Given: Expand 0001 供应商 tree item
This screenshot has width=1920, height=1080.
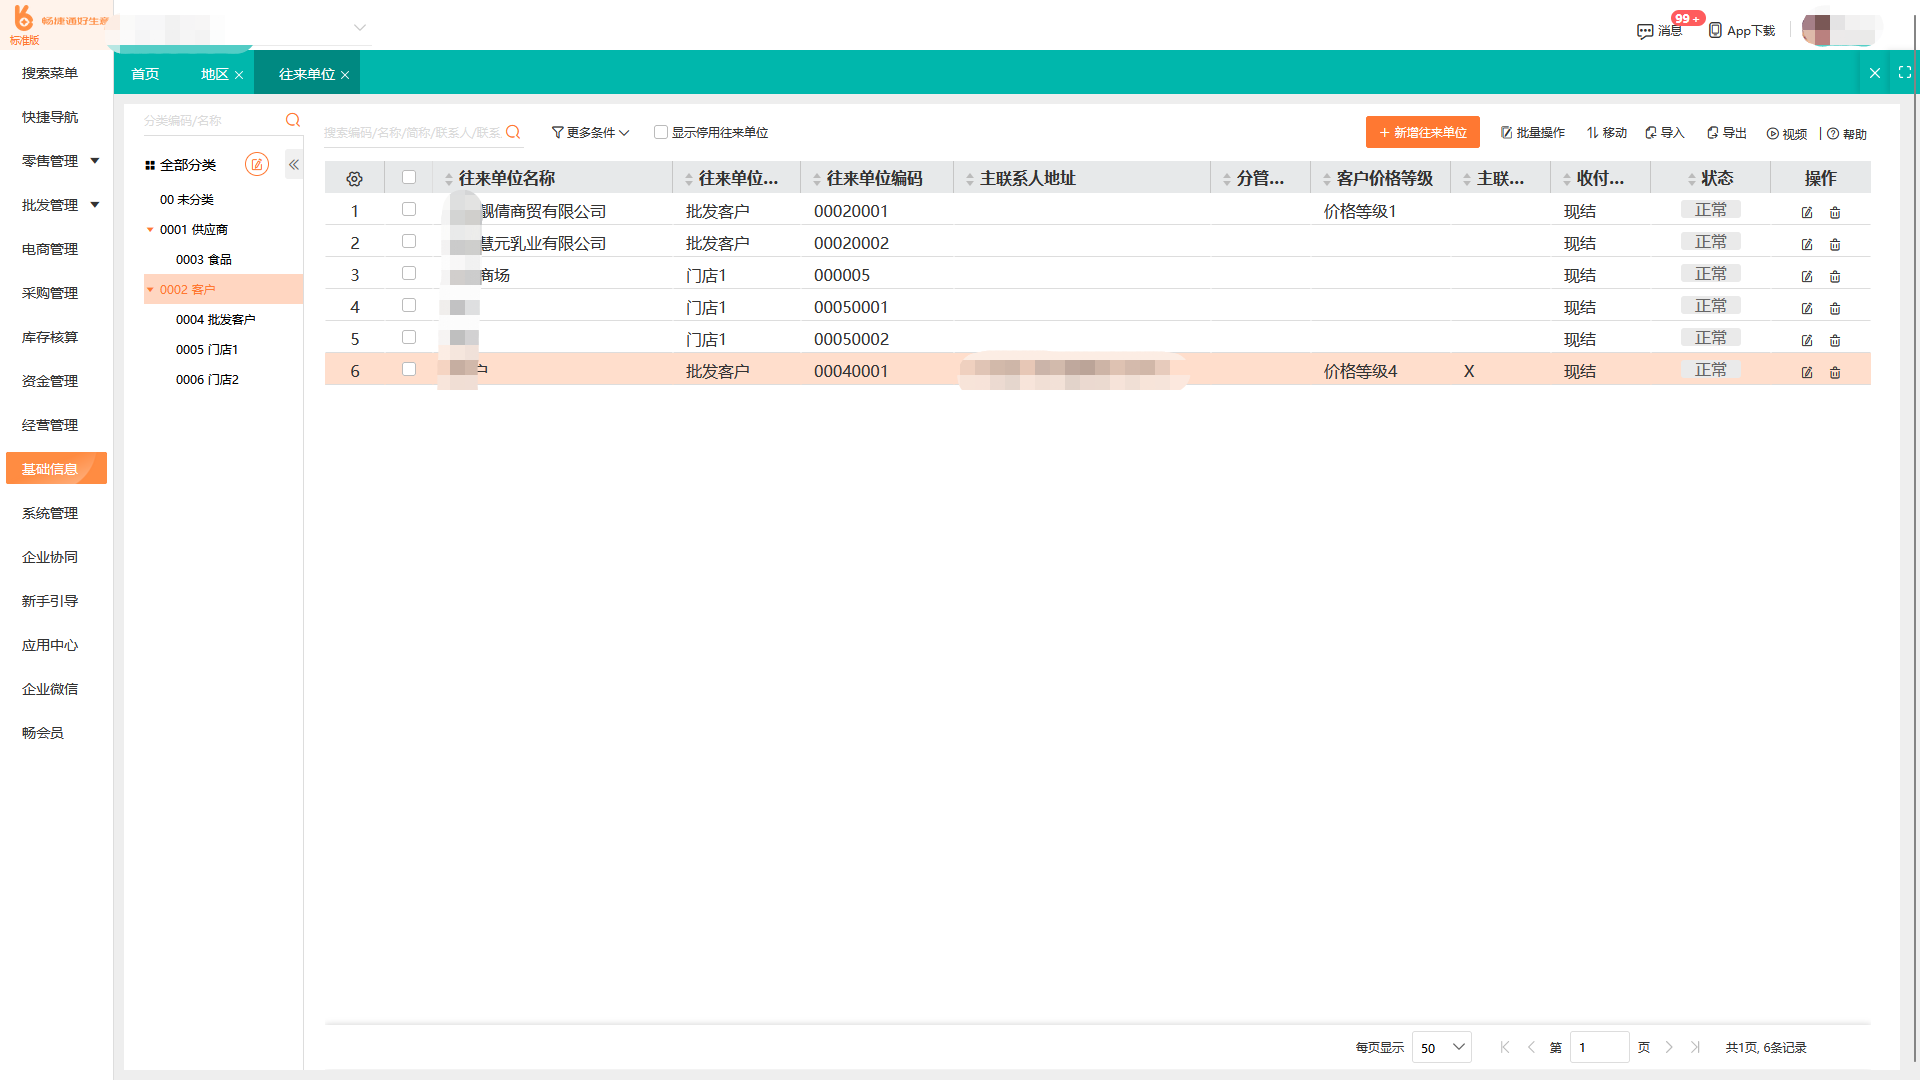Looking at the screenshot, I should point(148,229).
